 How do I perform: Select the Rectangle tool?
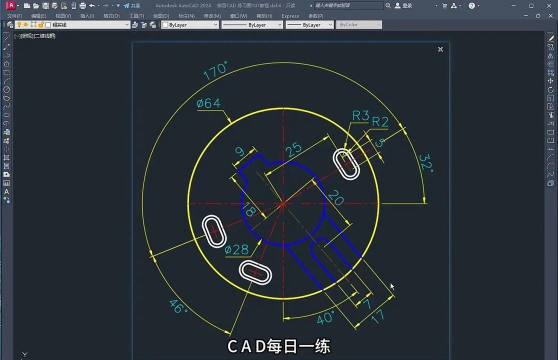point(6,73)
